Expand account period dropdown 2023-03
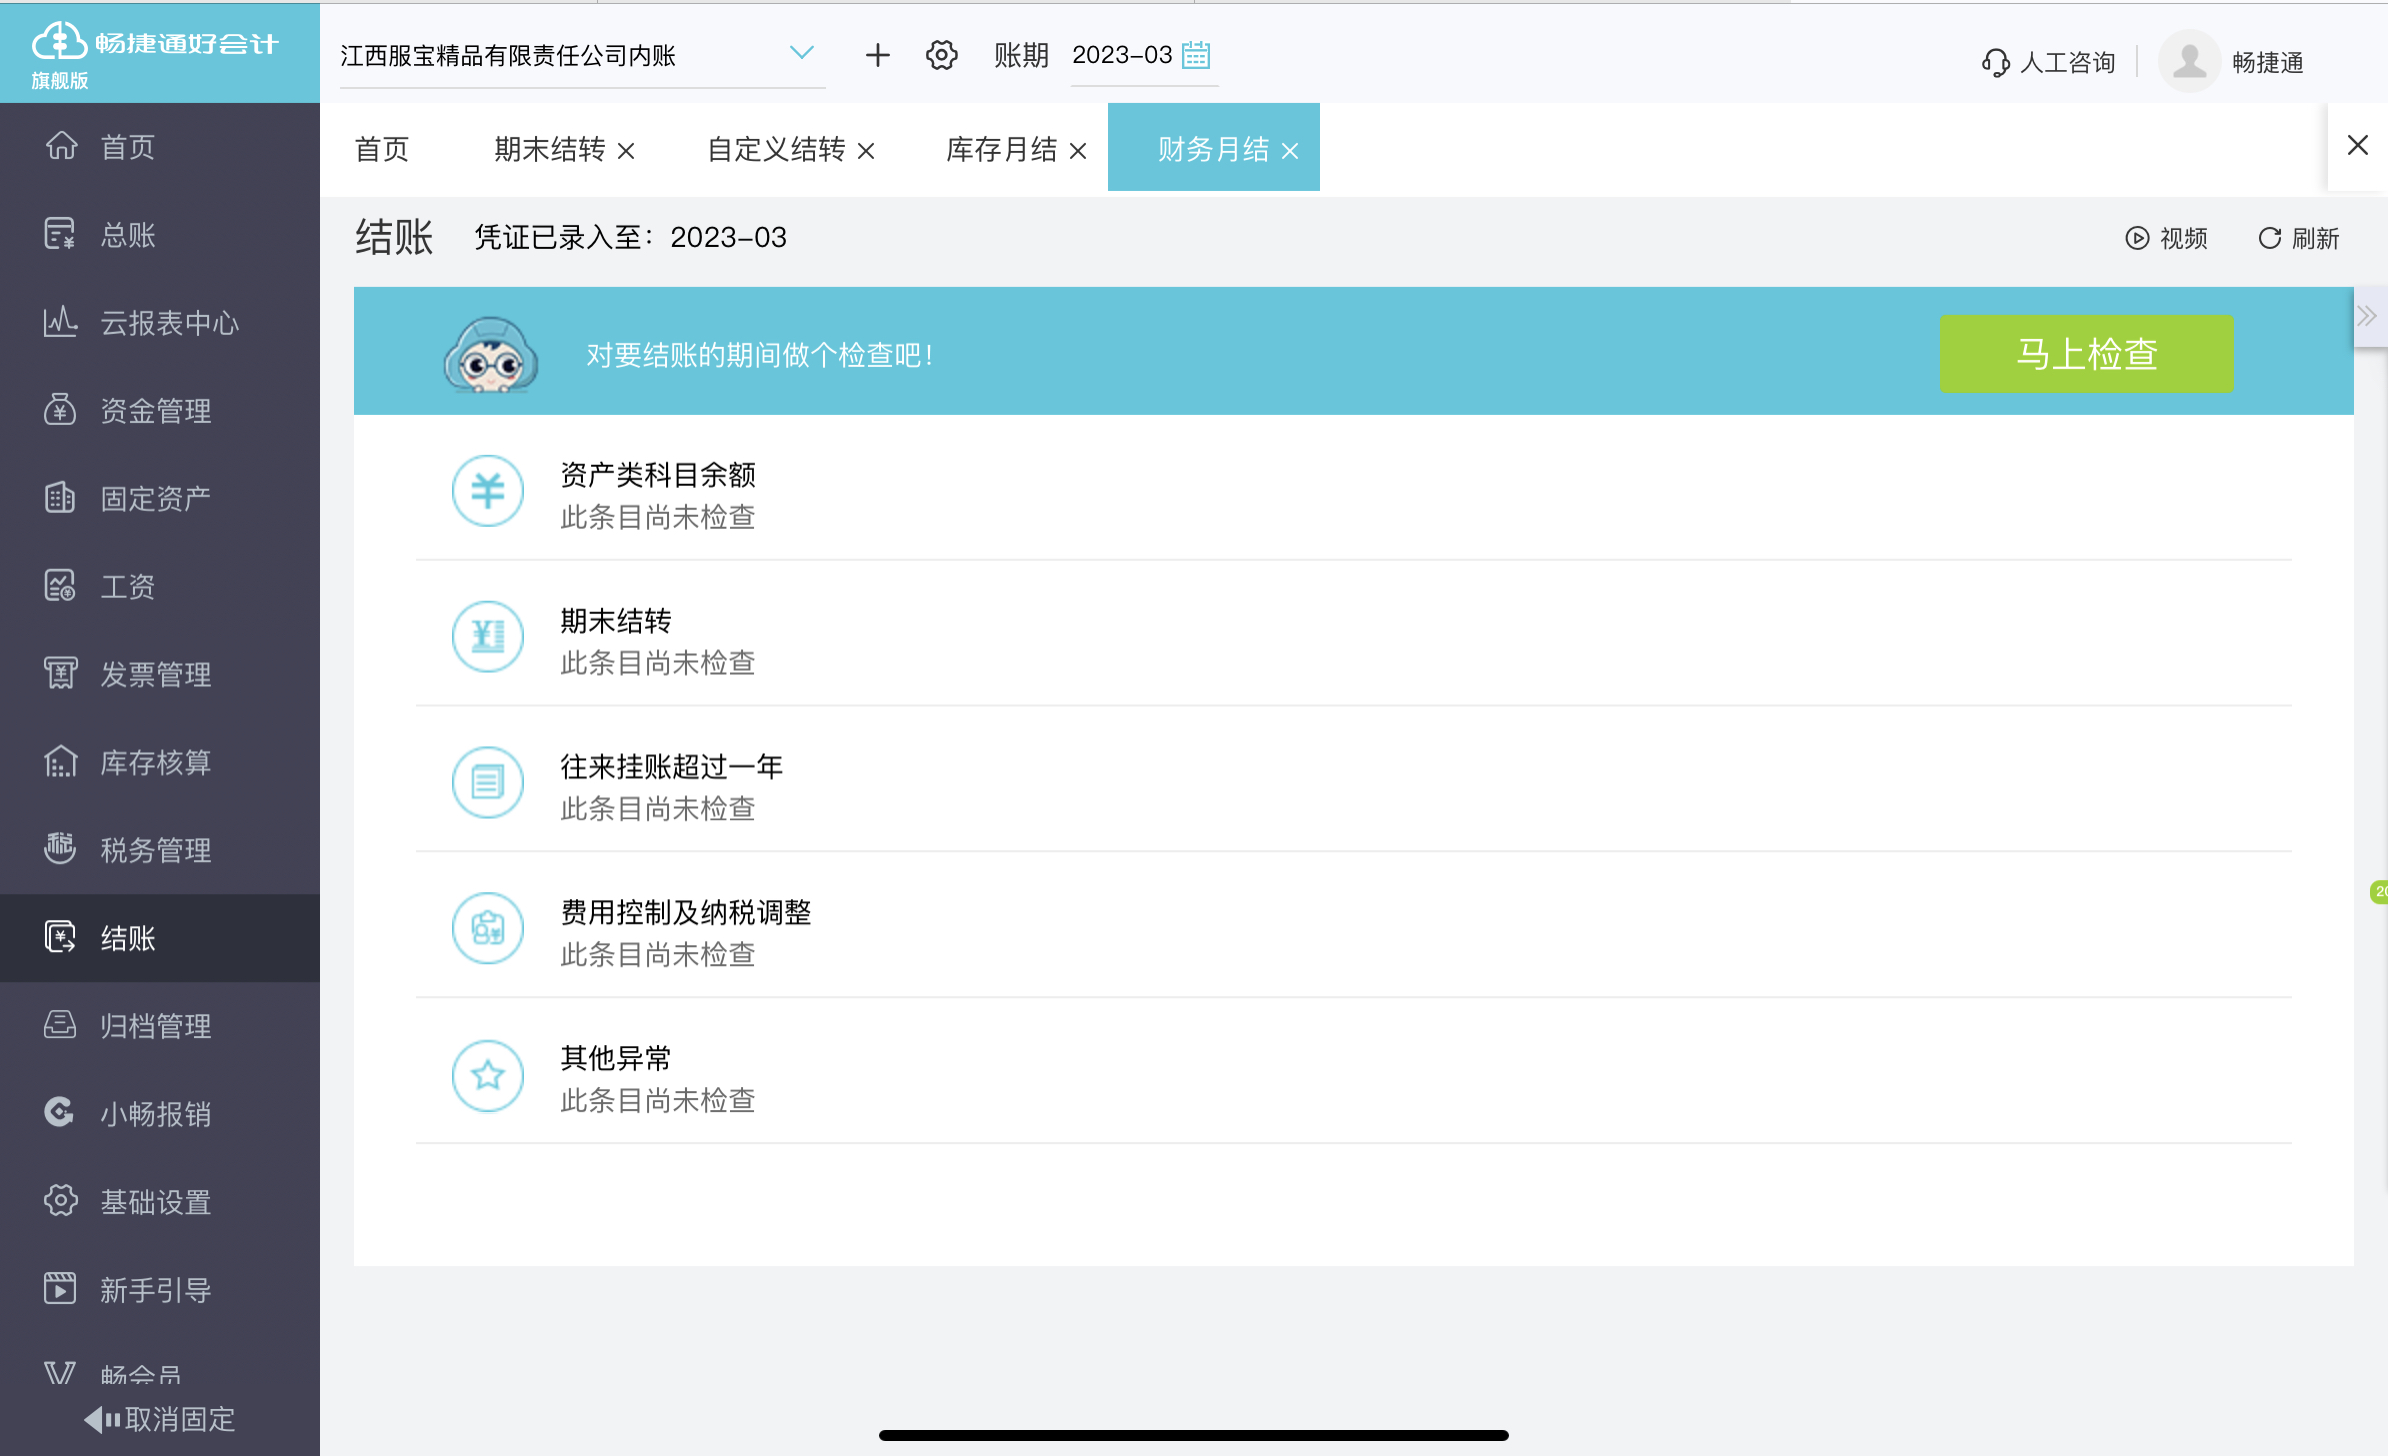Image resolution: width=2388 pixels, height=1456 pixels. point(1196,55)
